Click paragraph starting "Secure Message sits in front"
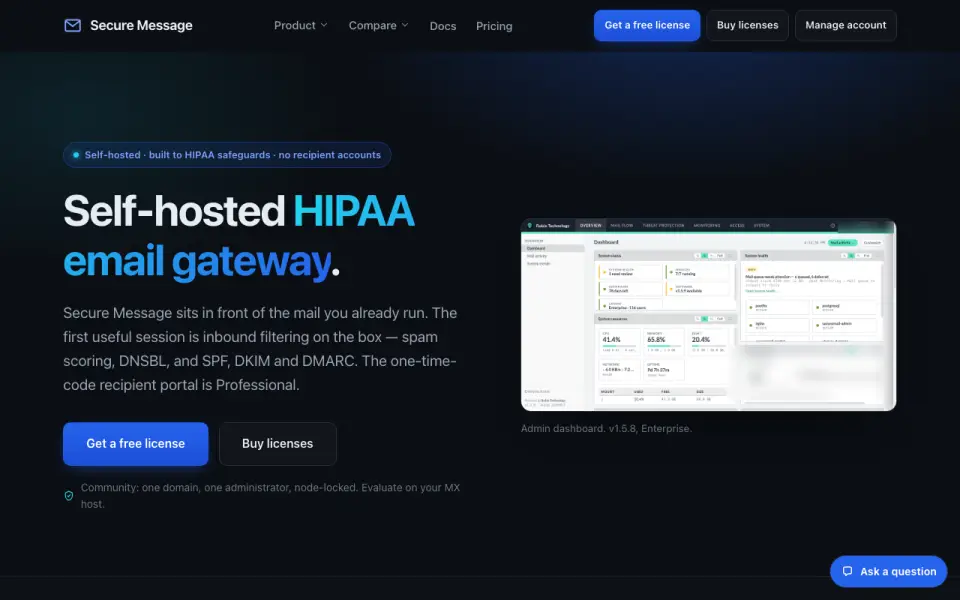Viewport: 960px width, 600px height. pyautogui.click(x=260, y=349)
